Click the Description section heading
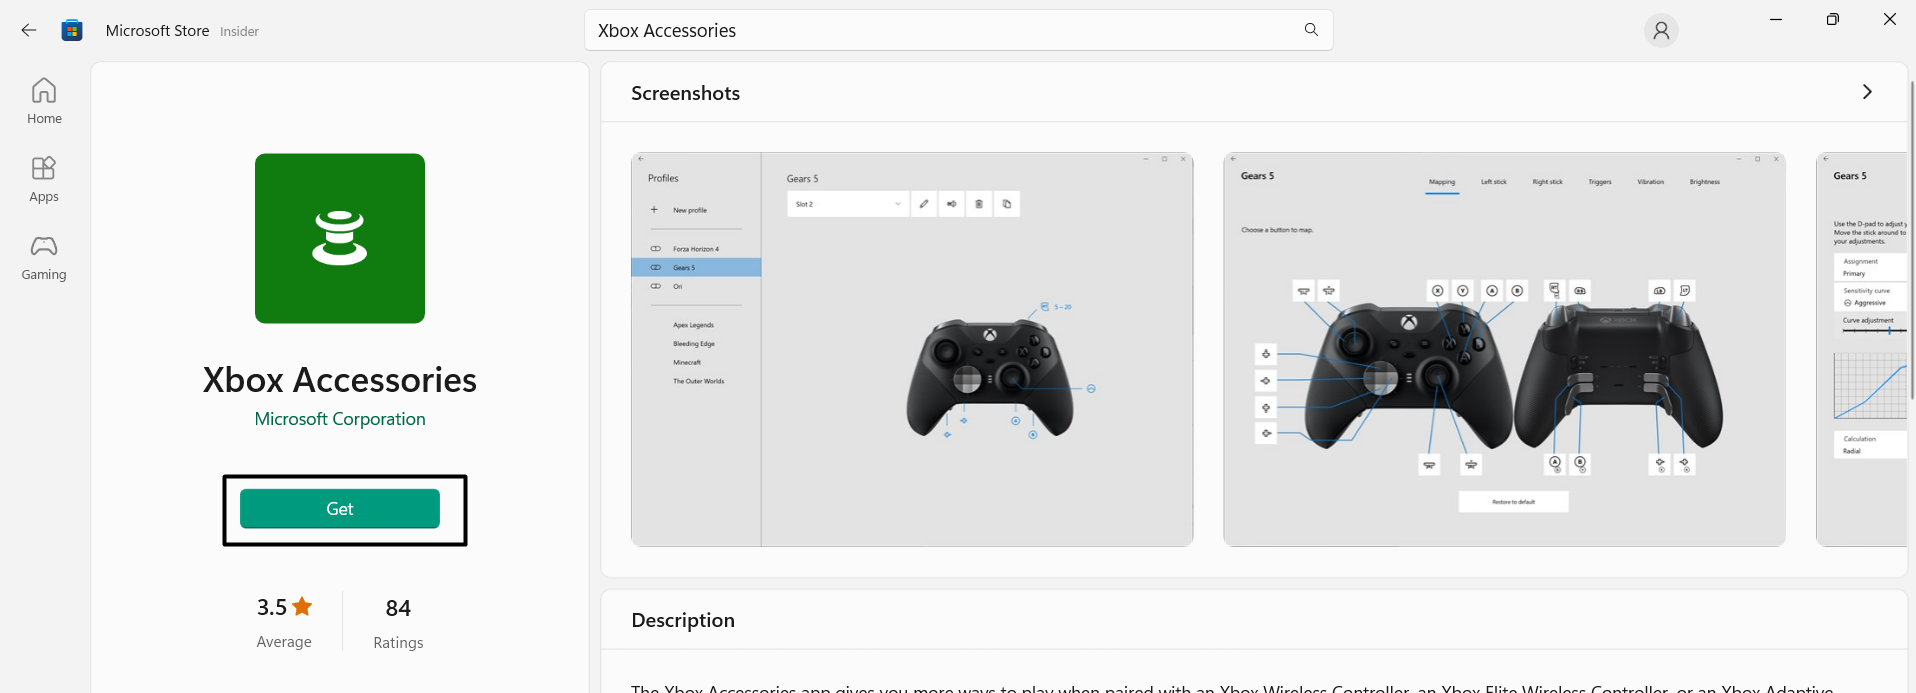Image resolution: width=1916 pixels, height=693 pixels. click(683, 620)
